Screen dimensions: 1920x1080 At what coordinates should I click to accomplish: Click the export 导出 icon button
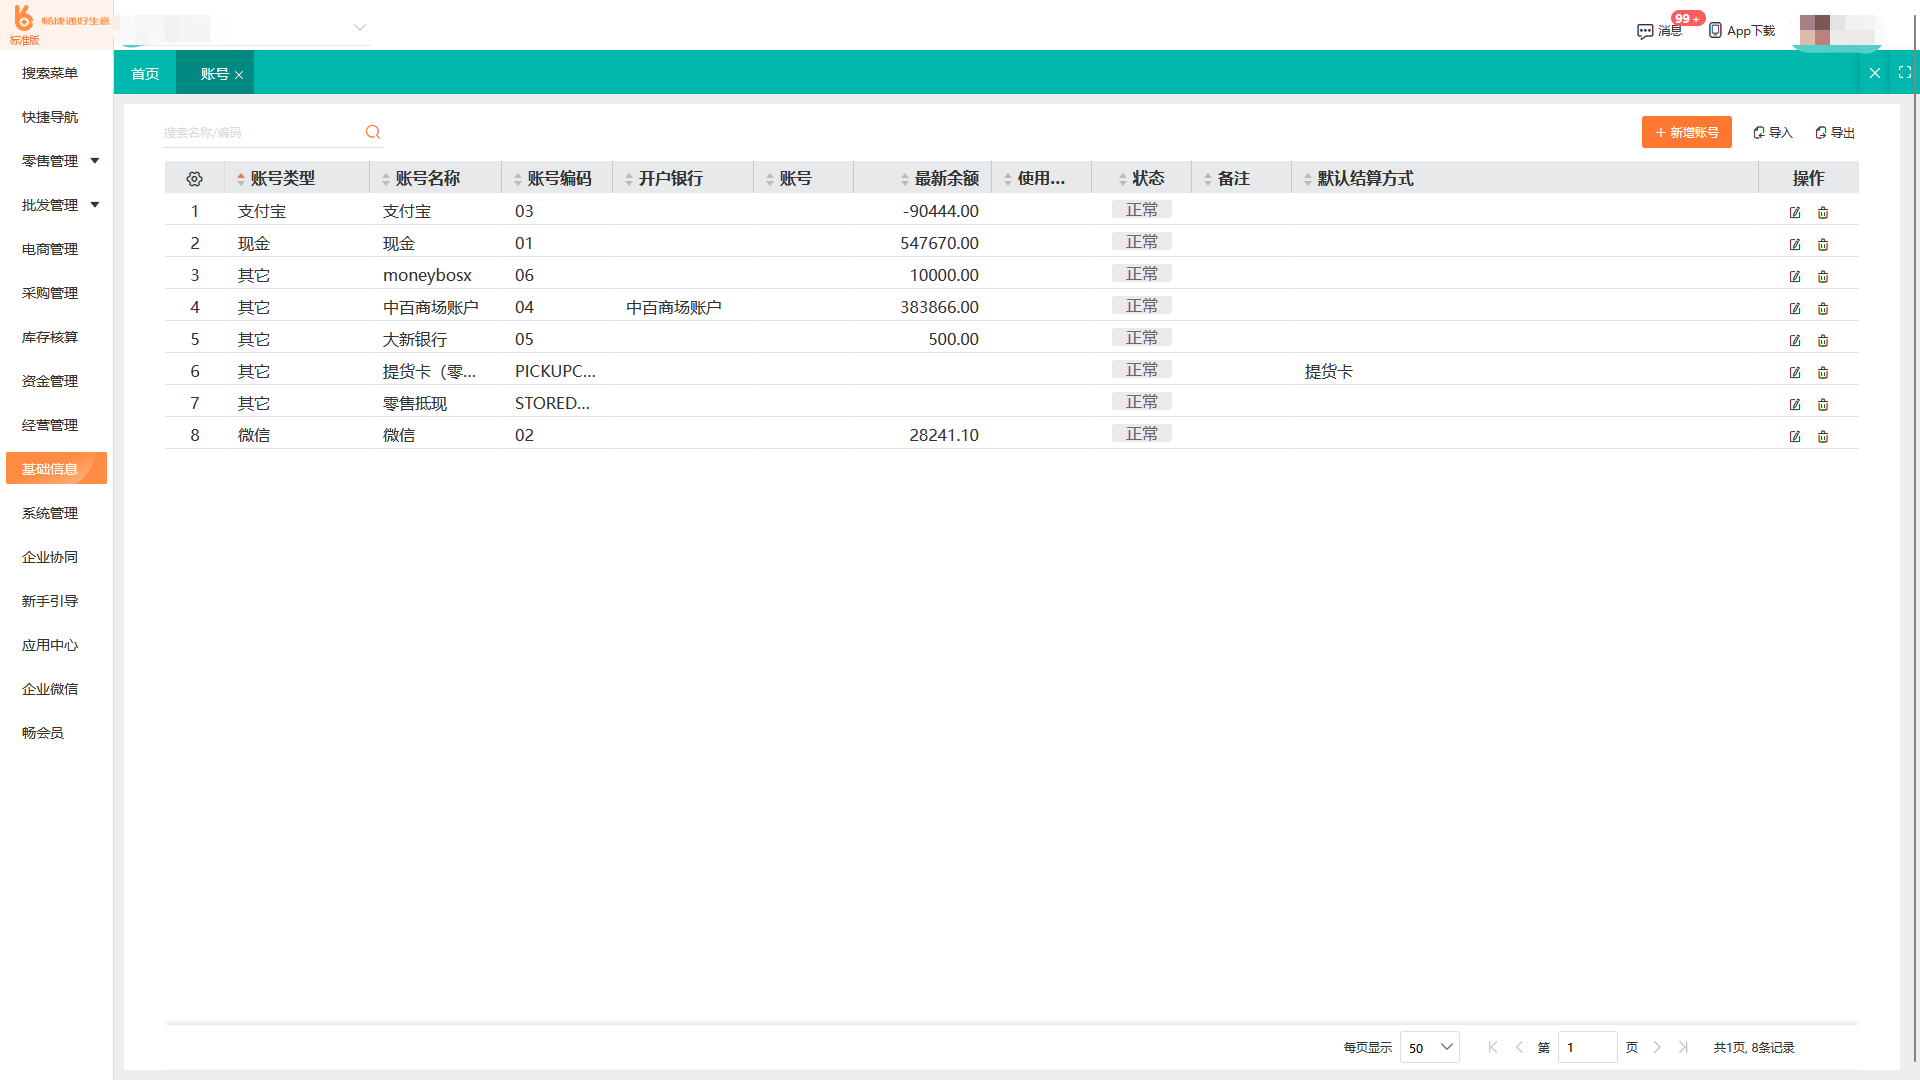click(x=1837, y=132)
